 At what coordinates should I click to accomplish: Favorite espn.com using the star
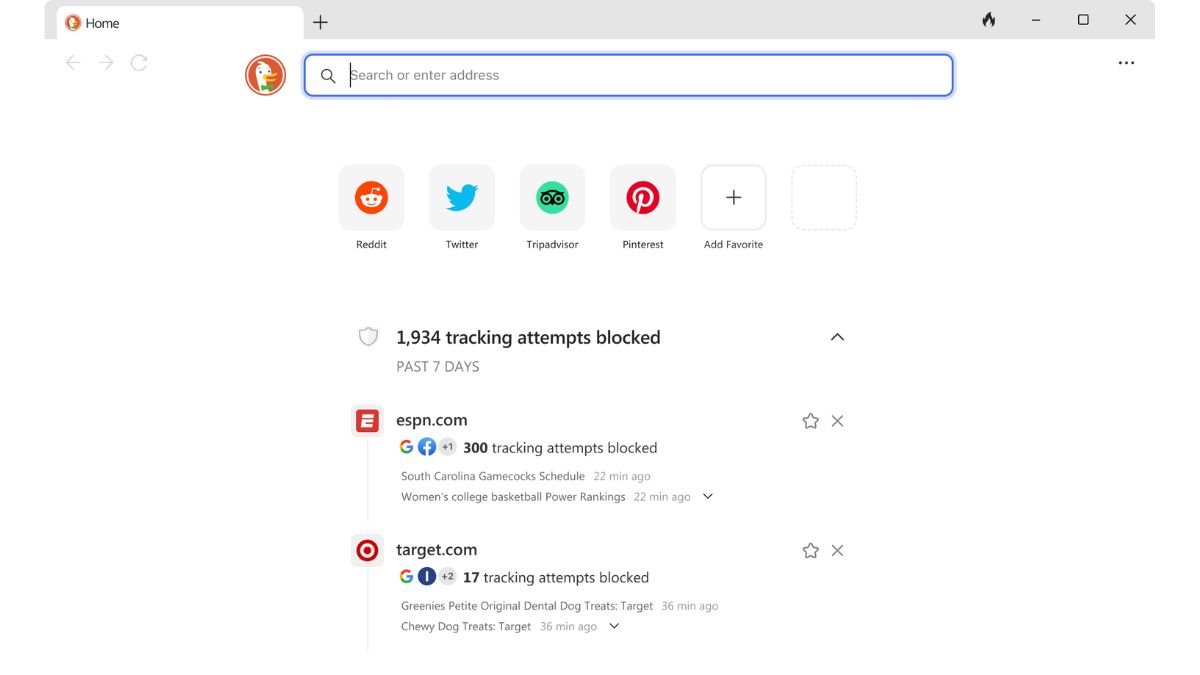point(810,421)
